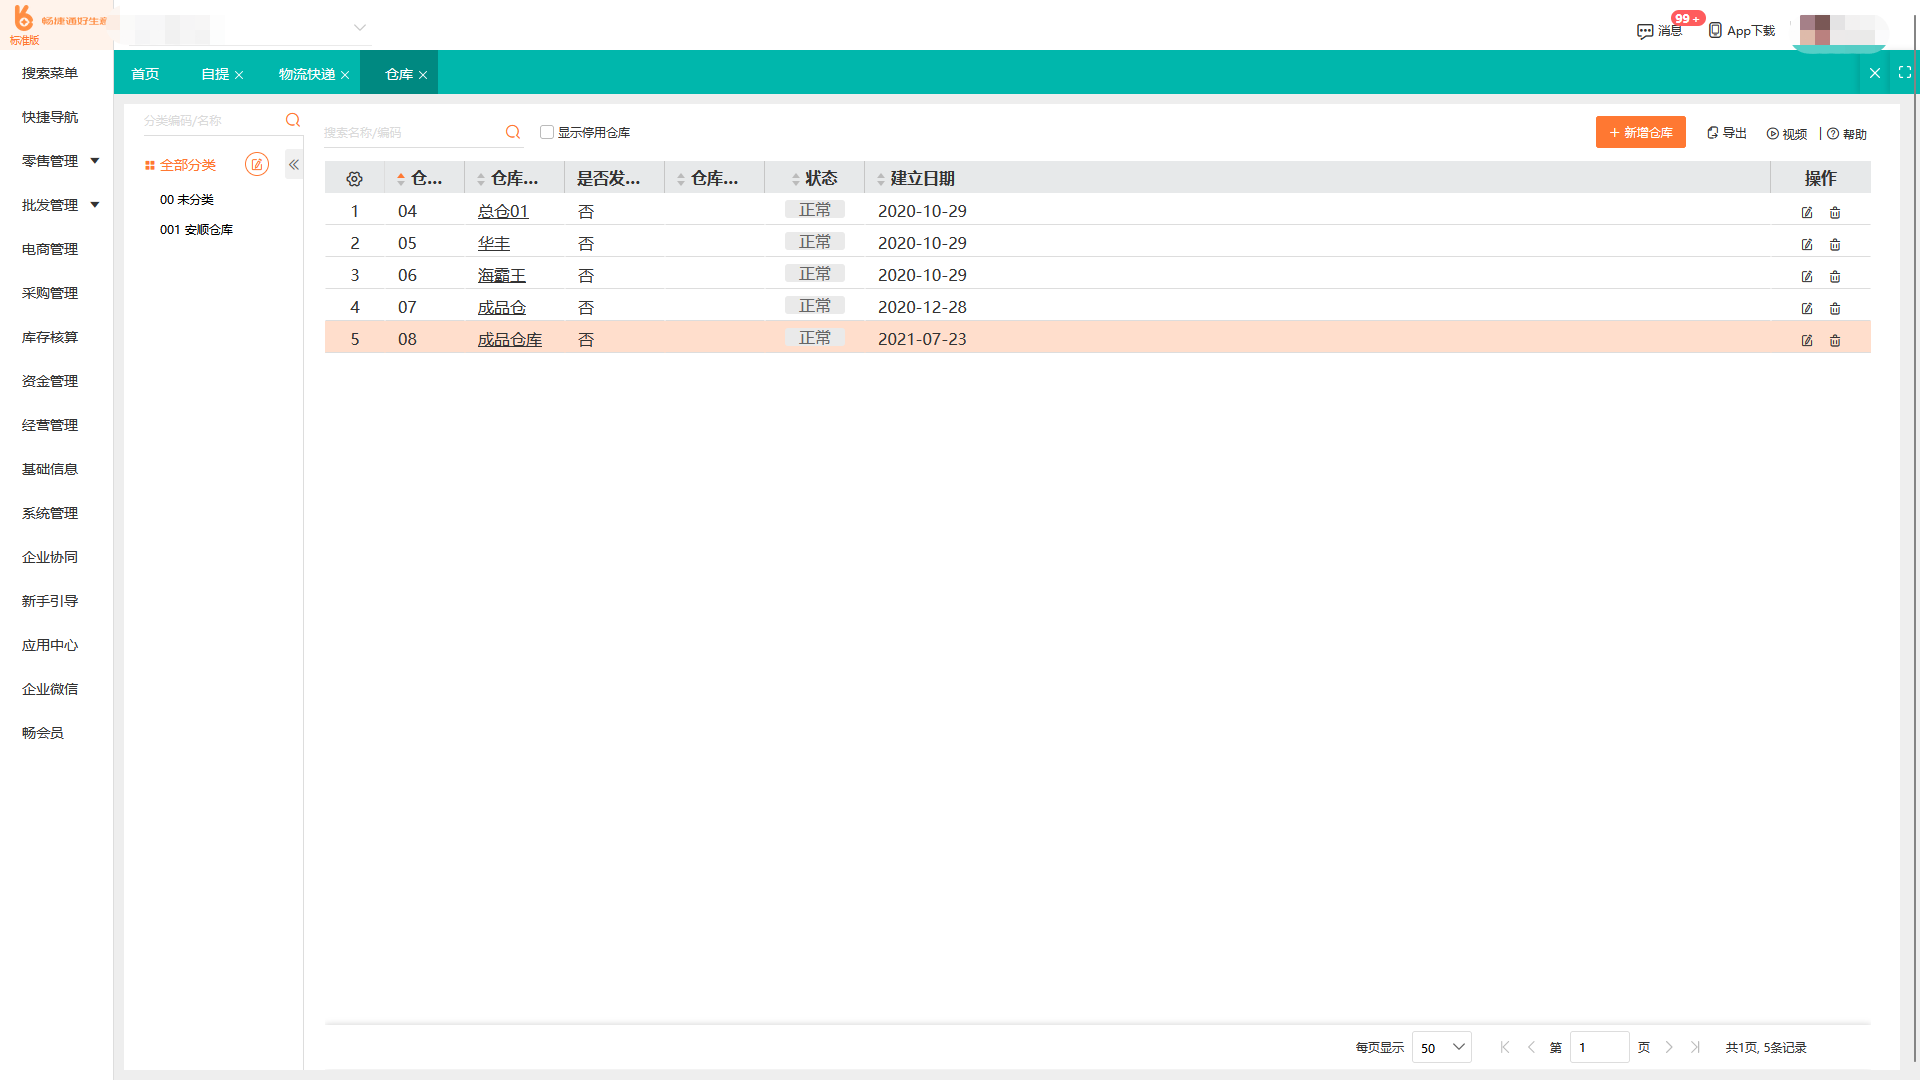The height and width of the screenshot is (1080, 1920).
Task: Expand 仓库 top navigation tab
Action: click(400, 74)
